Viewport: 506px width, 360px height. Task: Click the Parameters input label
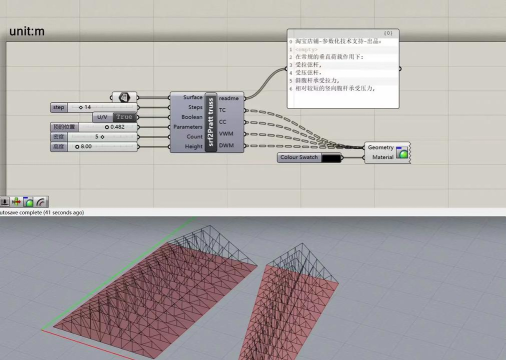pos(188,127)
